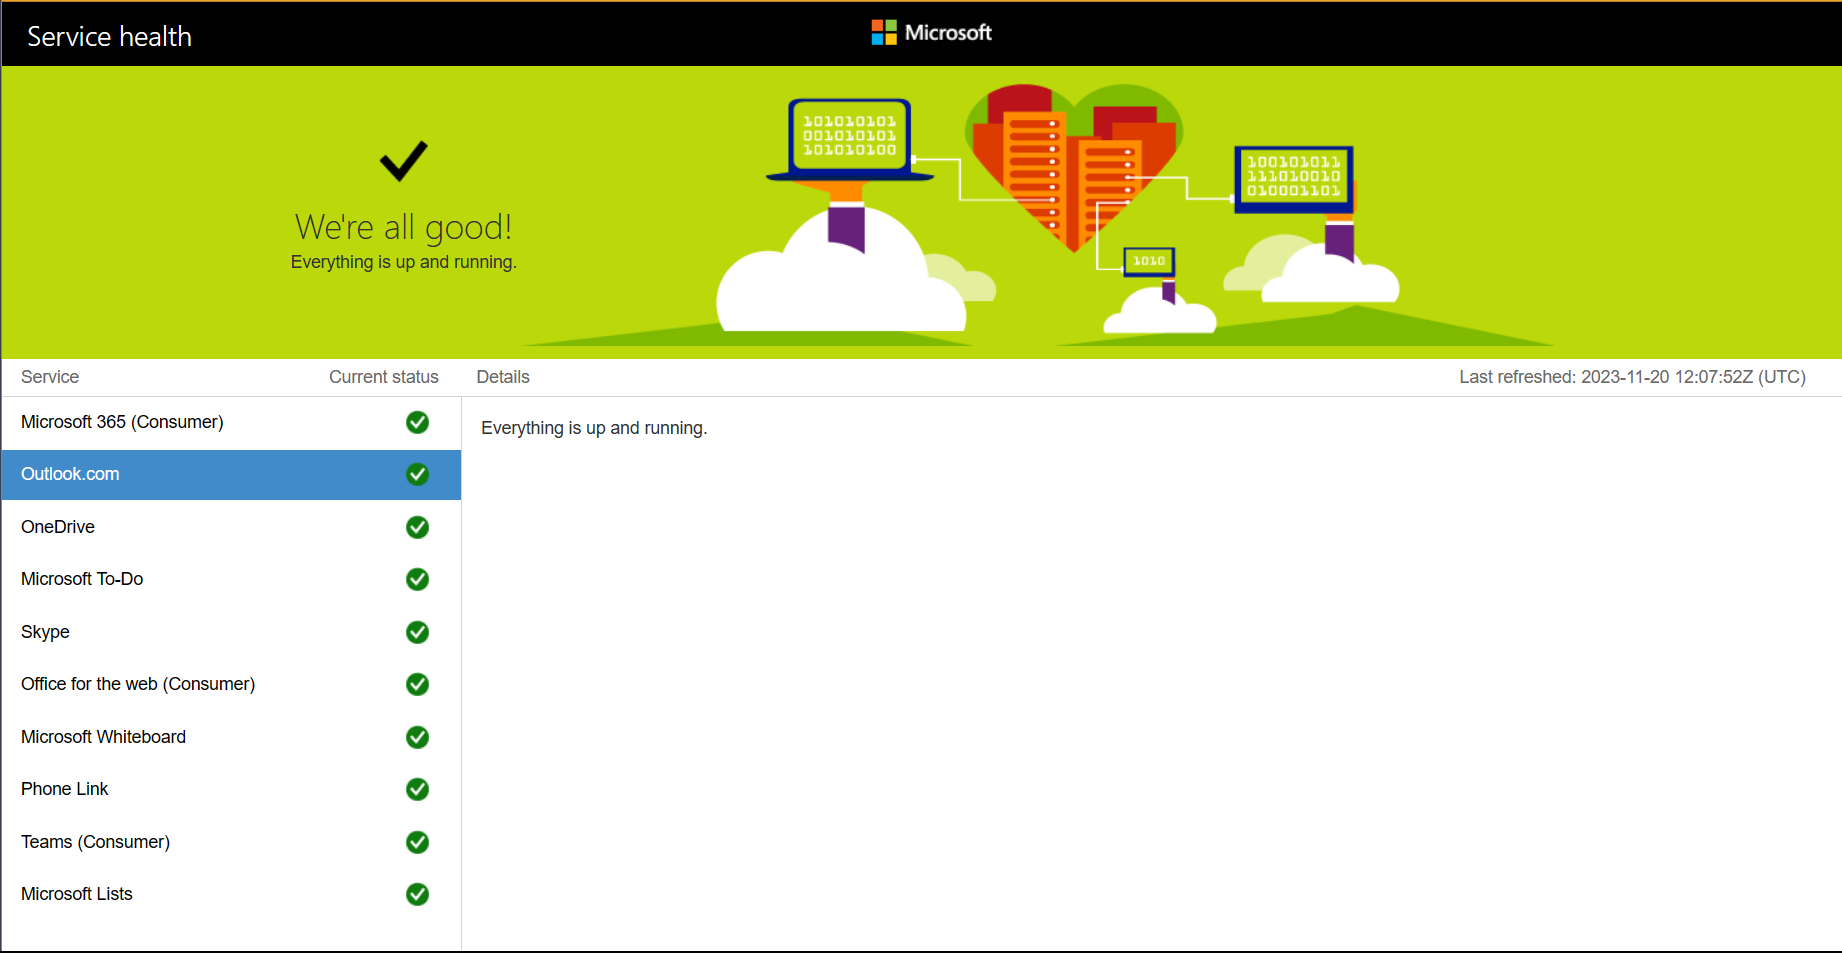Click the Microsoft Lists green check
The height and width of the screenshot is (953, 1842).
click(417, 894)
